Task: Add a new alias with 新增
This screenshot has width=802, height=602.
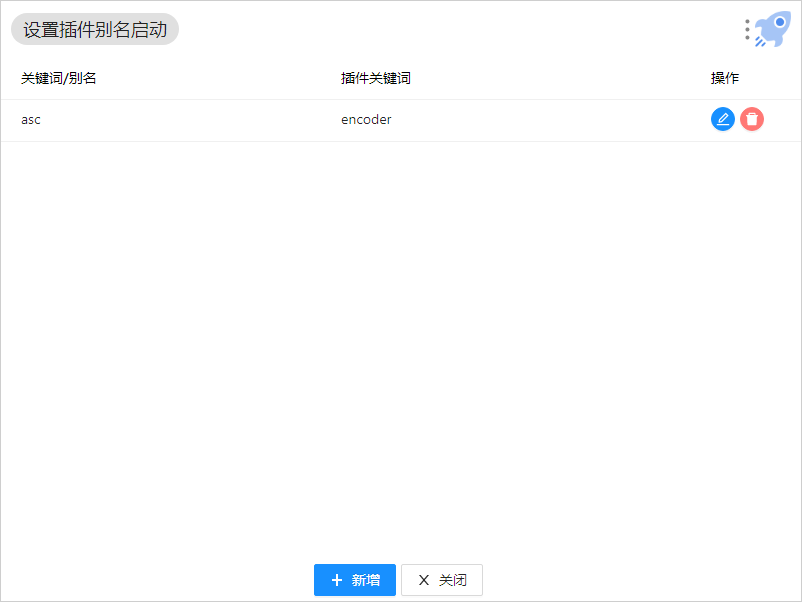Action: [354, 580]
